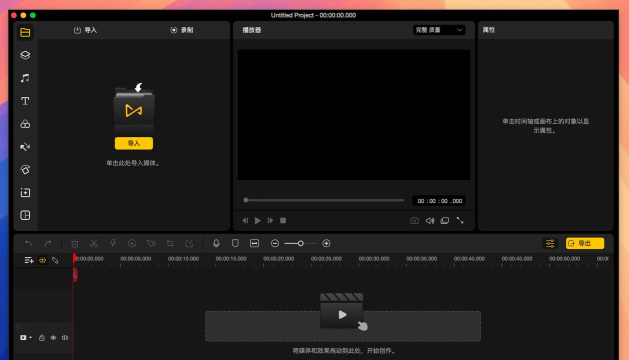Open the plus-in-frame elements panel

(25, 193)
